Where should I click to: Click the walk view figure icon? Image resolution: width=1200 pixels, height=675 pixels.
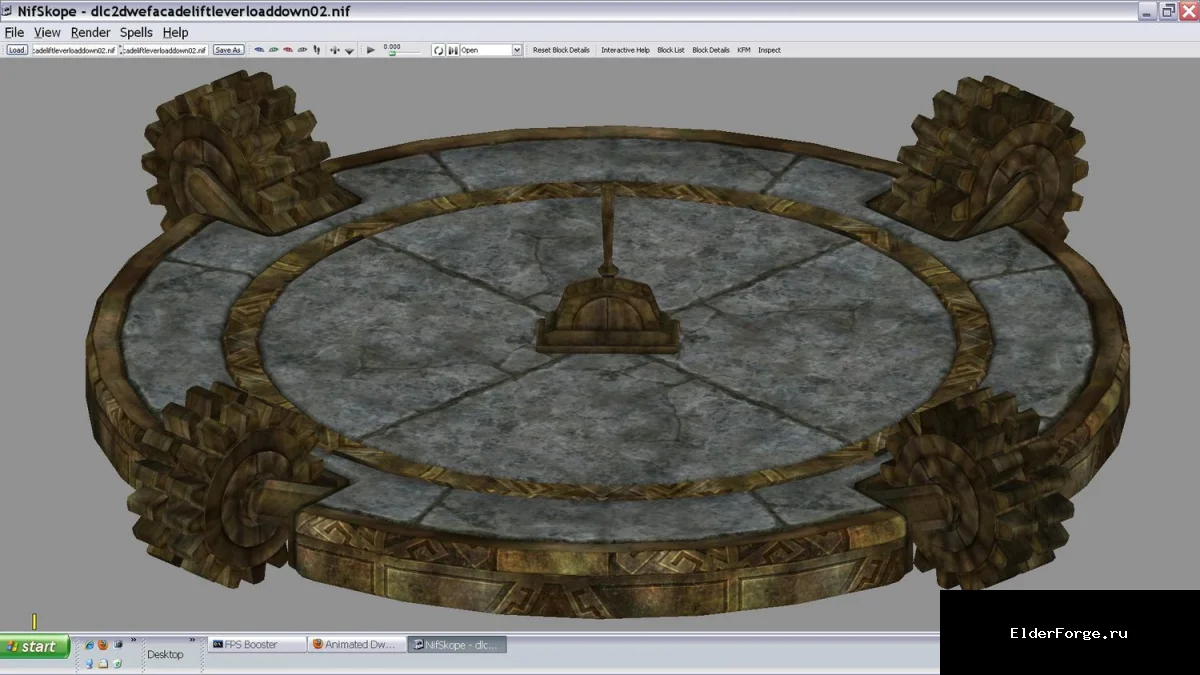click(316, 50)
